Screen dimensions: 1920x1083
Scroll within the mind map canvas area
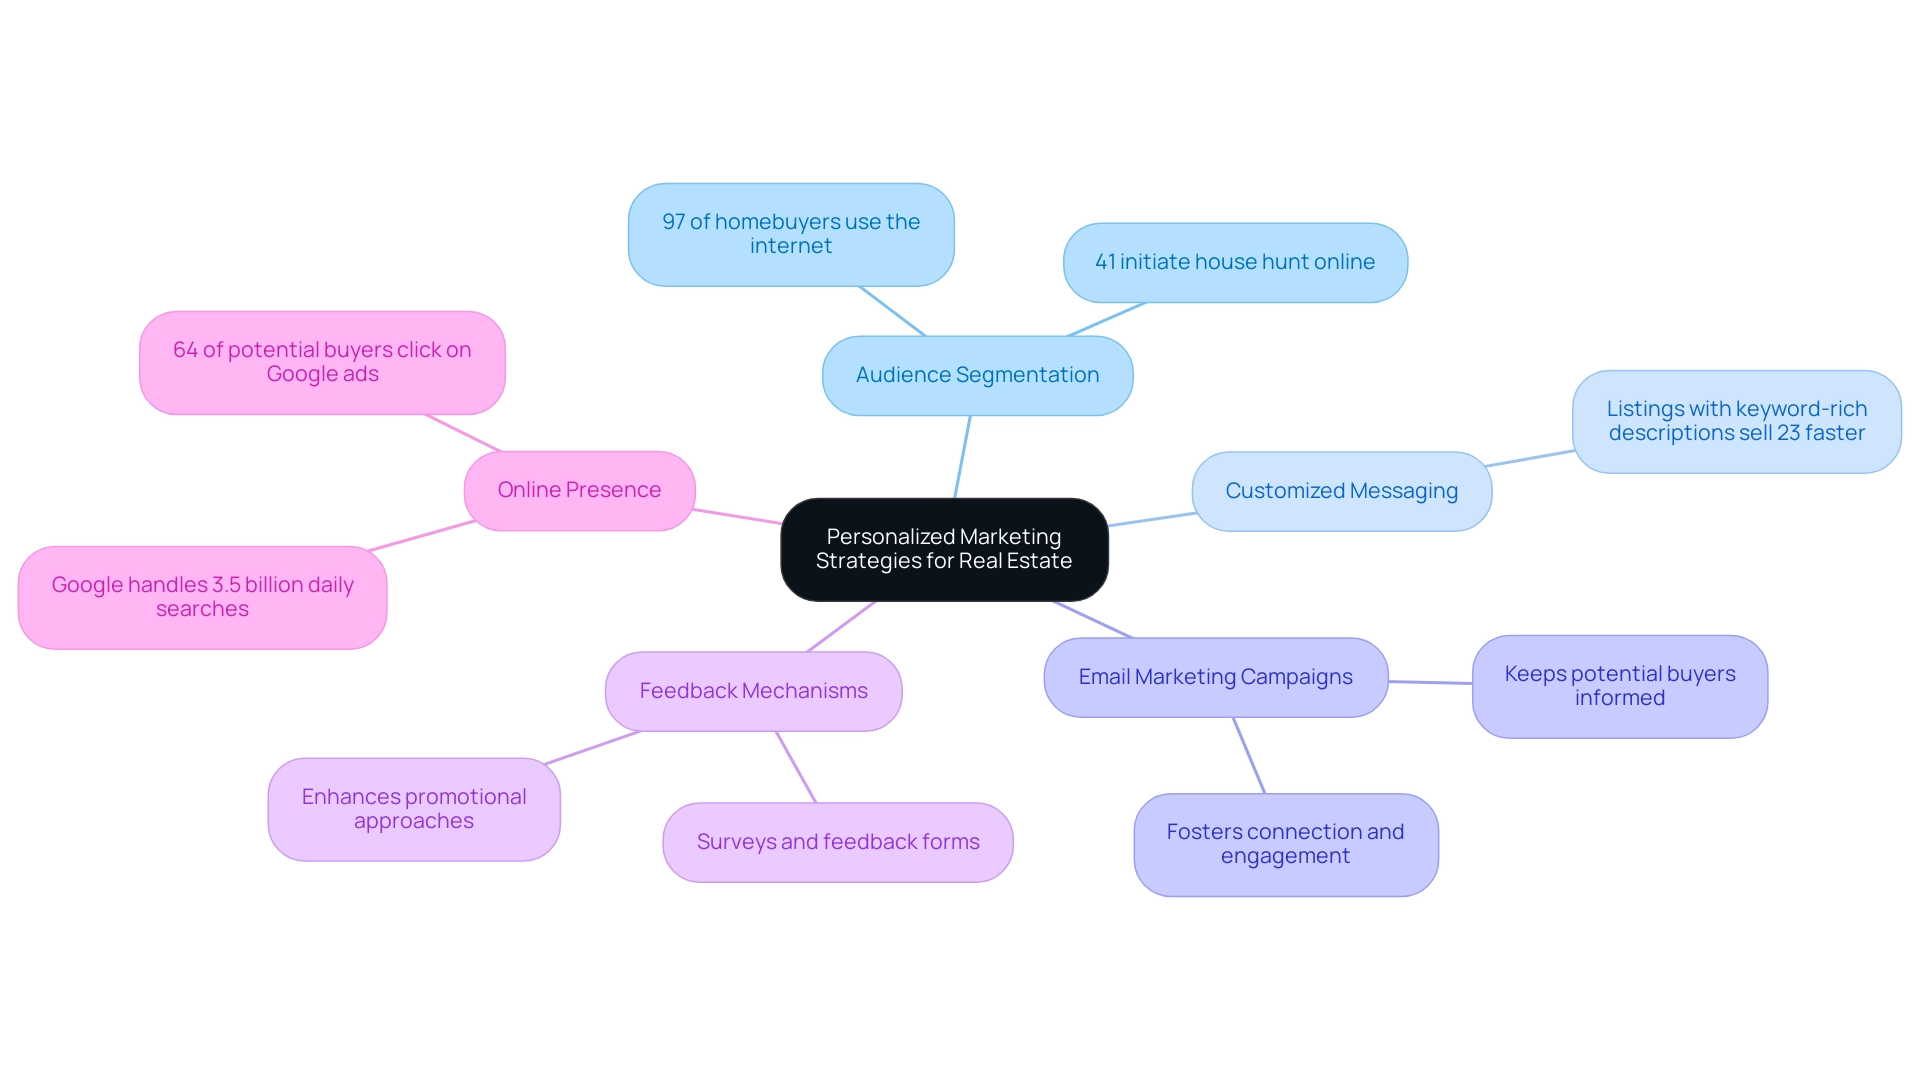(x=960, y=541)
